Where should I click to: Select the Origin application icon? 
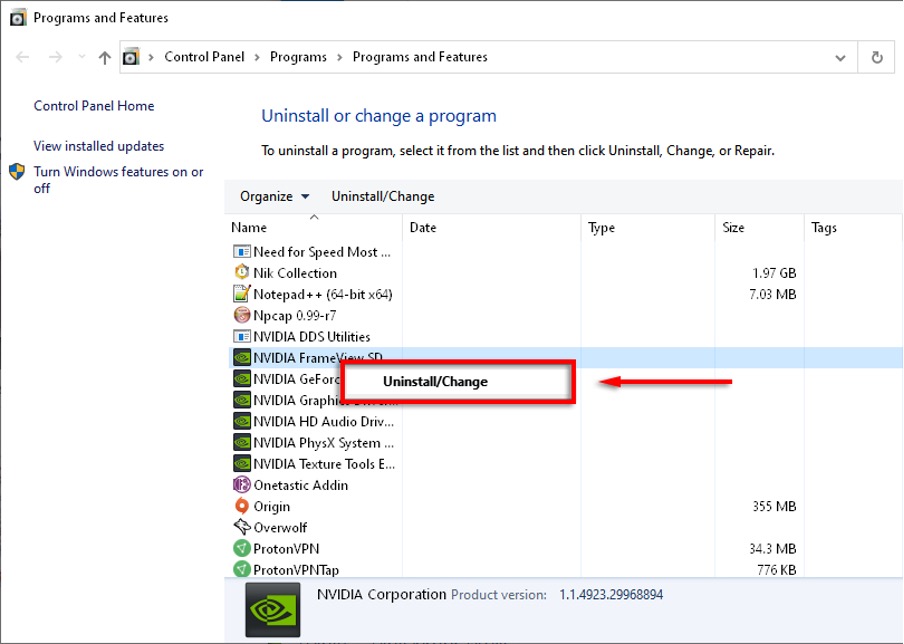click(x=241, y=506)
